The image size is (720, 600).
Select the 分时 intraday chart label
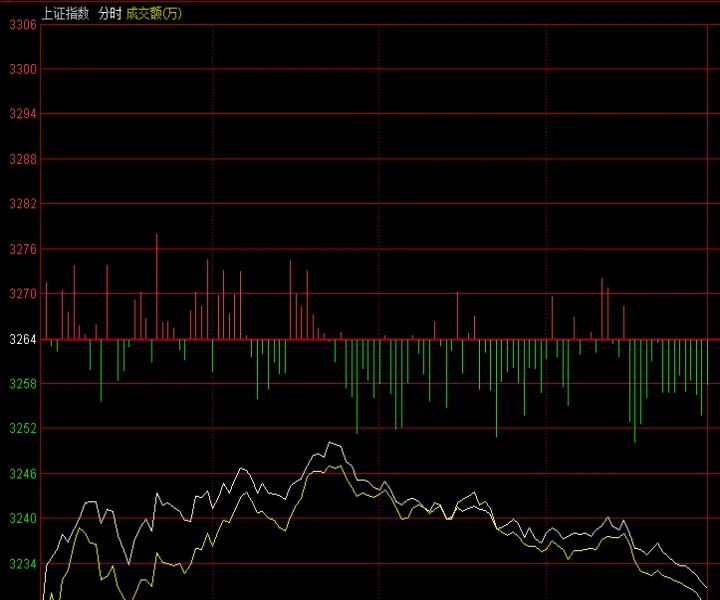click(x=109, y=14)
